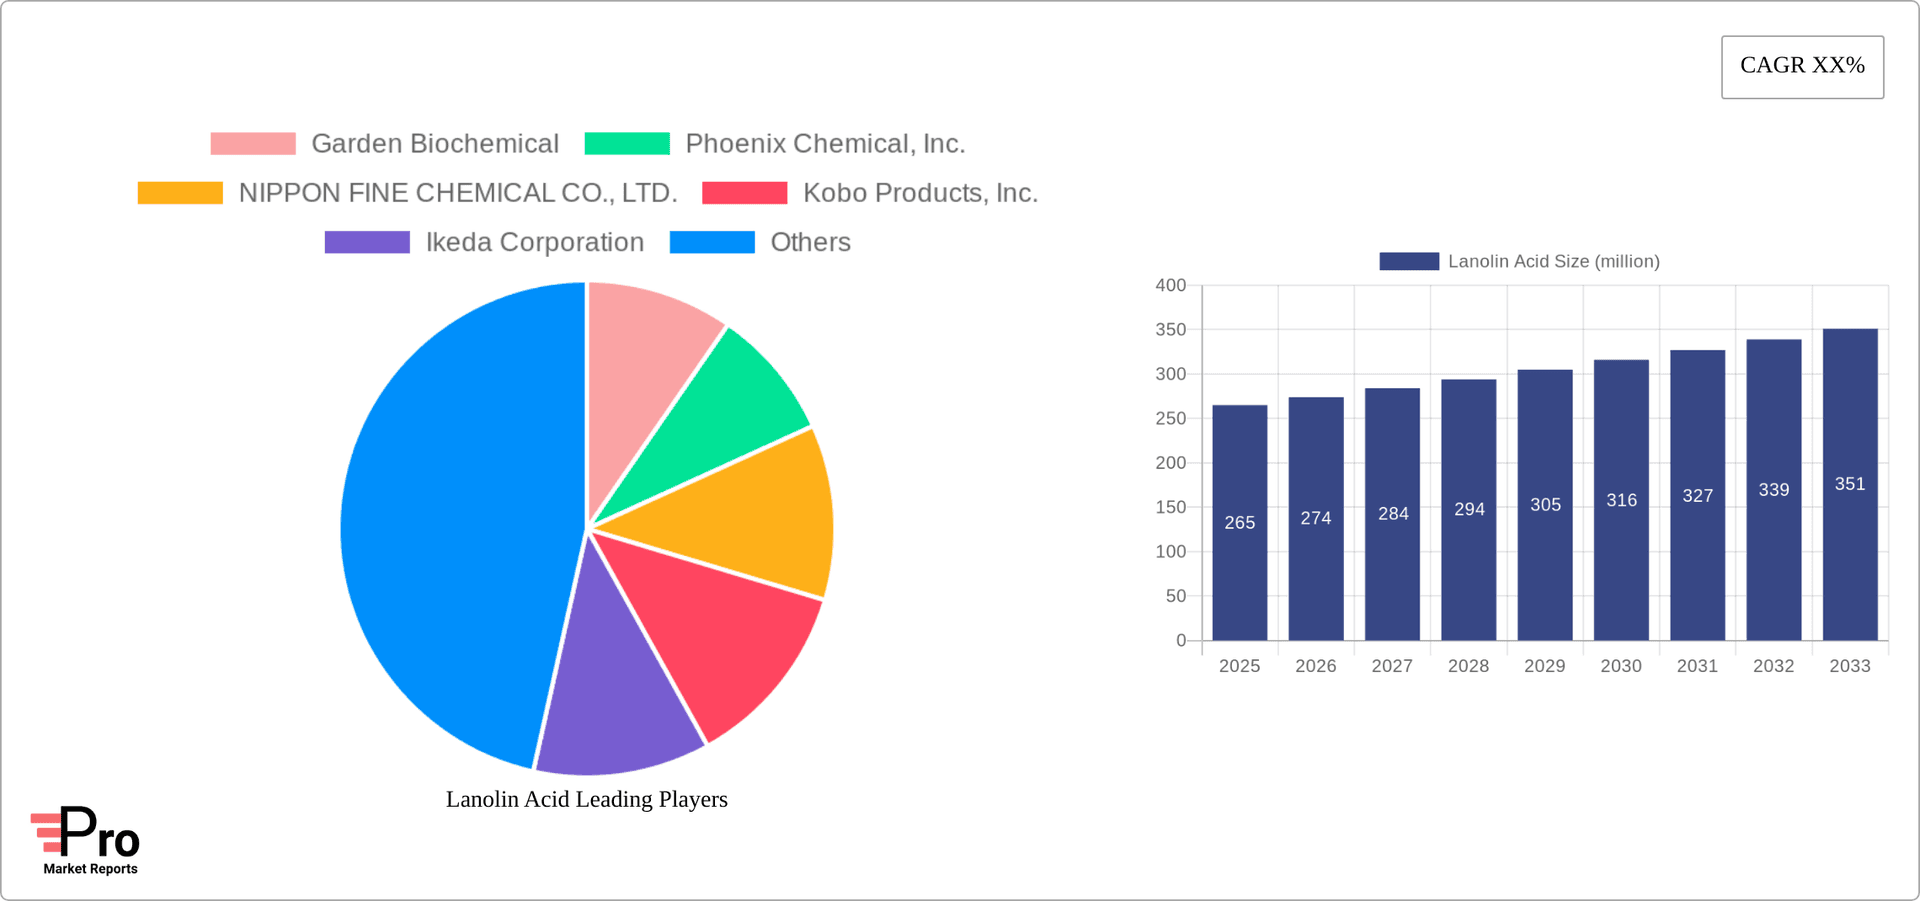Click the Market Reports text link
This screenshot has height=901, width=1920.
point(91,869)
